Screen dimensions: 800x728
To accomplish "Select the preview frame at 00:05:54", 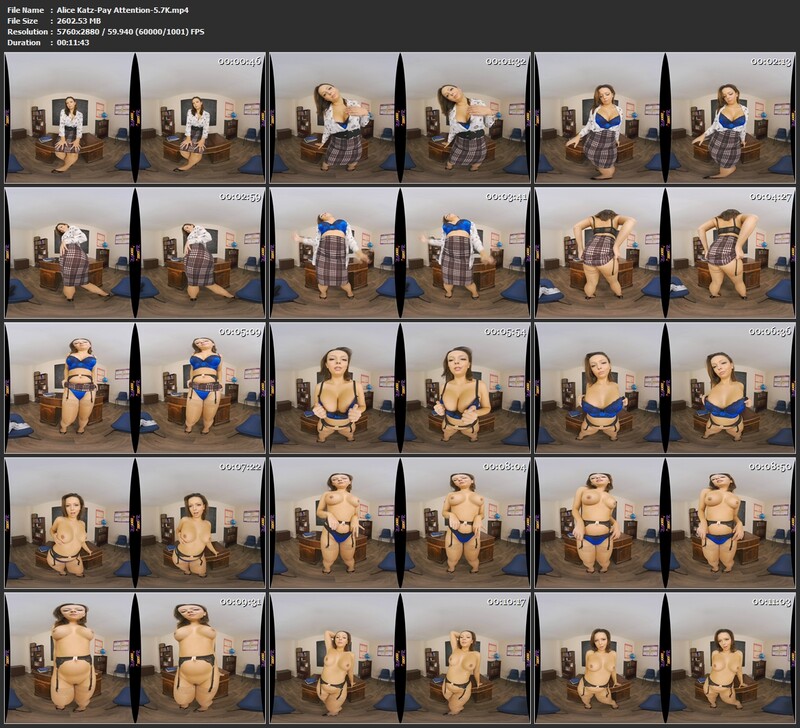I will 400,385.
